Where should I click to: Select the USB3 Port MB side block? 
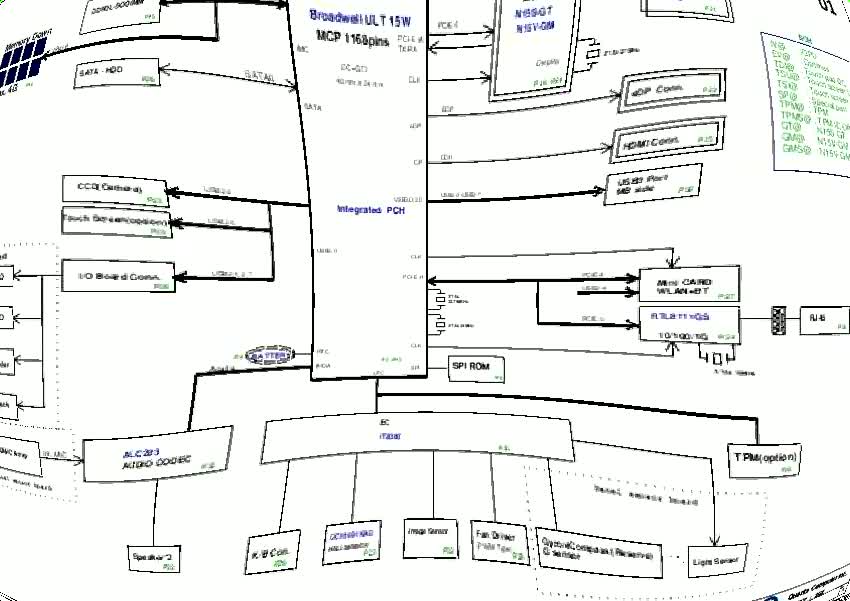[653, 184]
